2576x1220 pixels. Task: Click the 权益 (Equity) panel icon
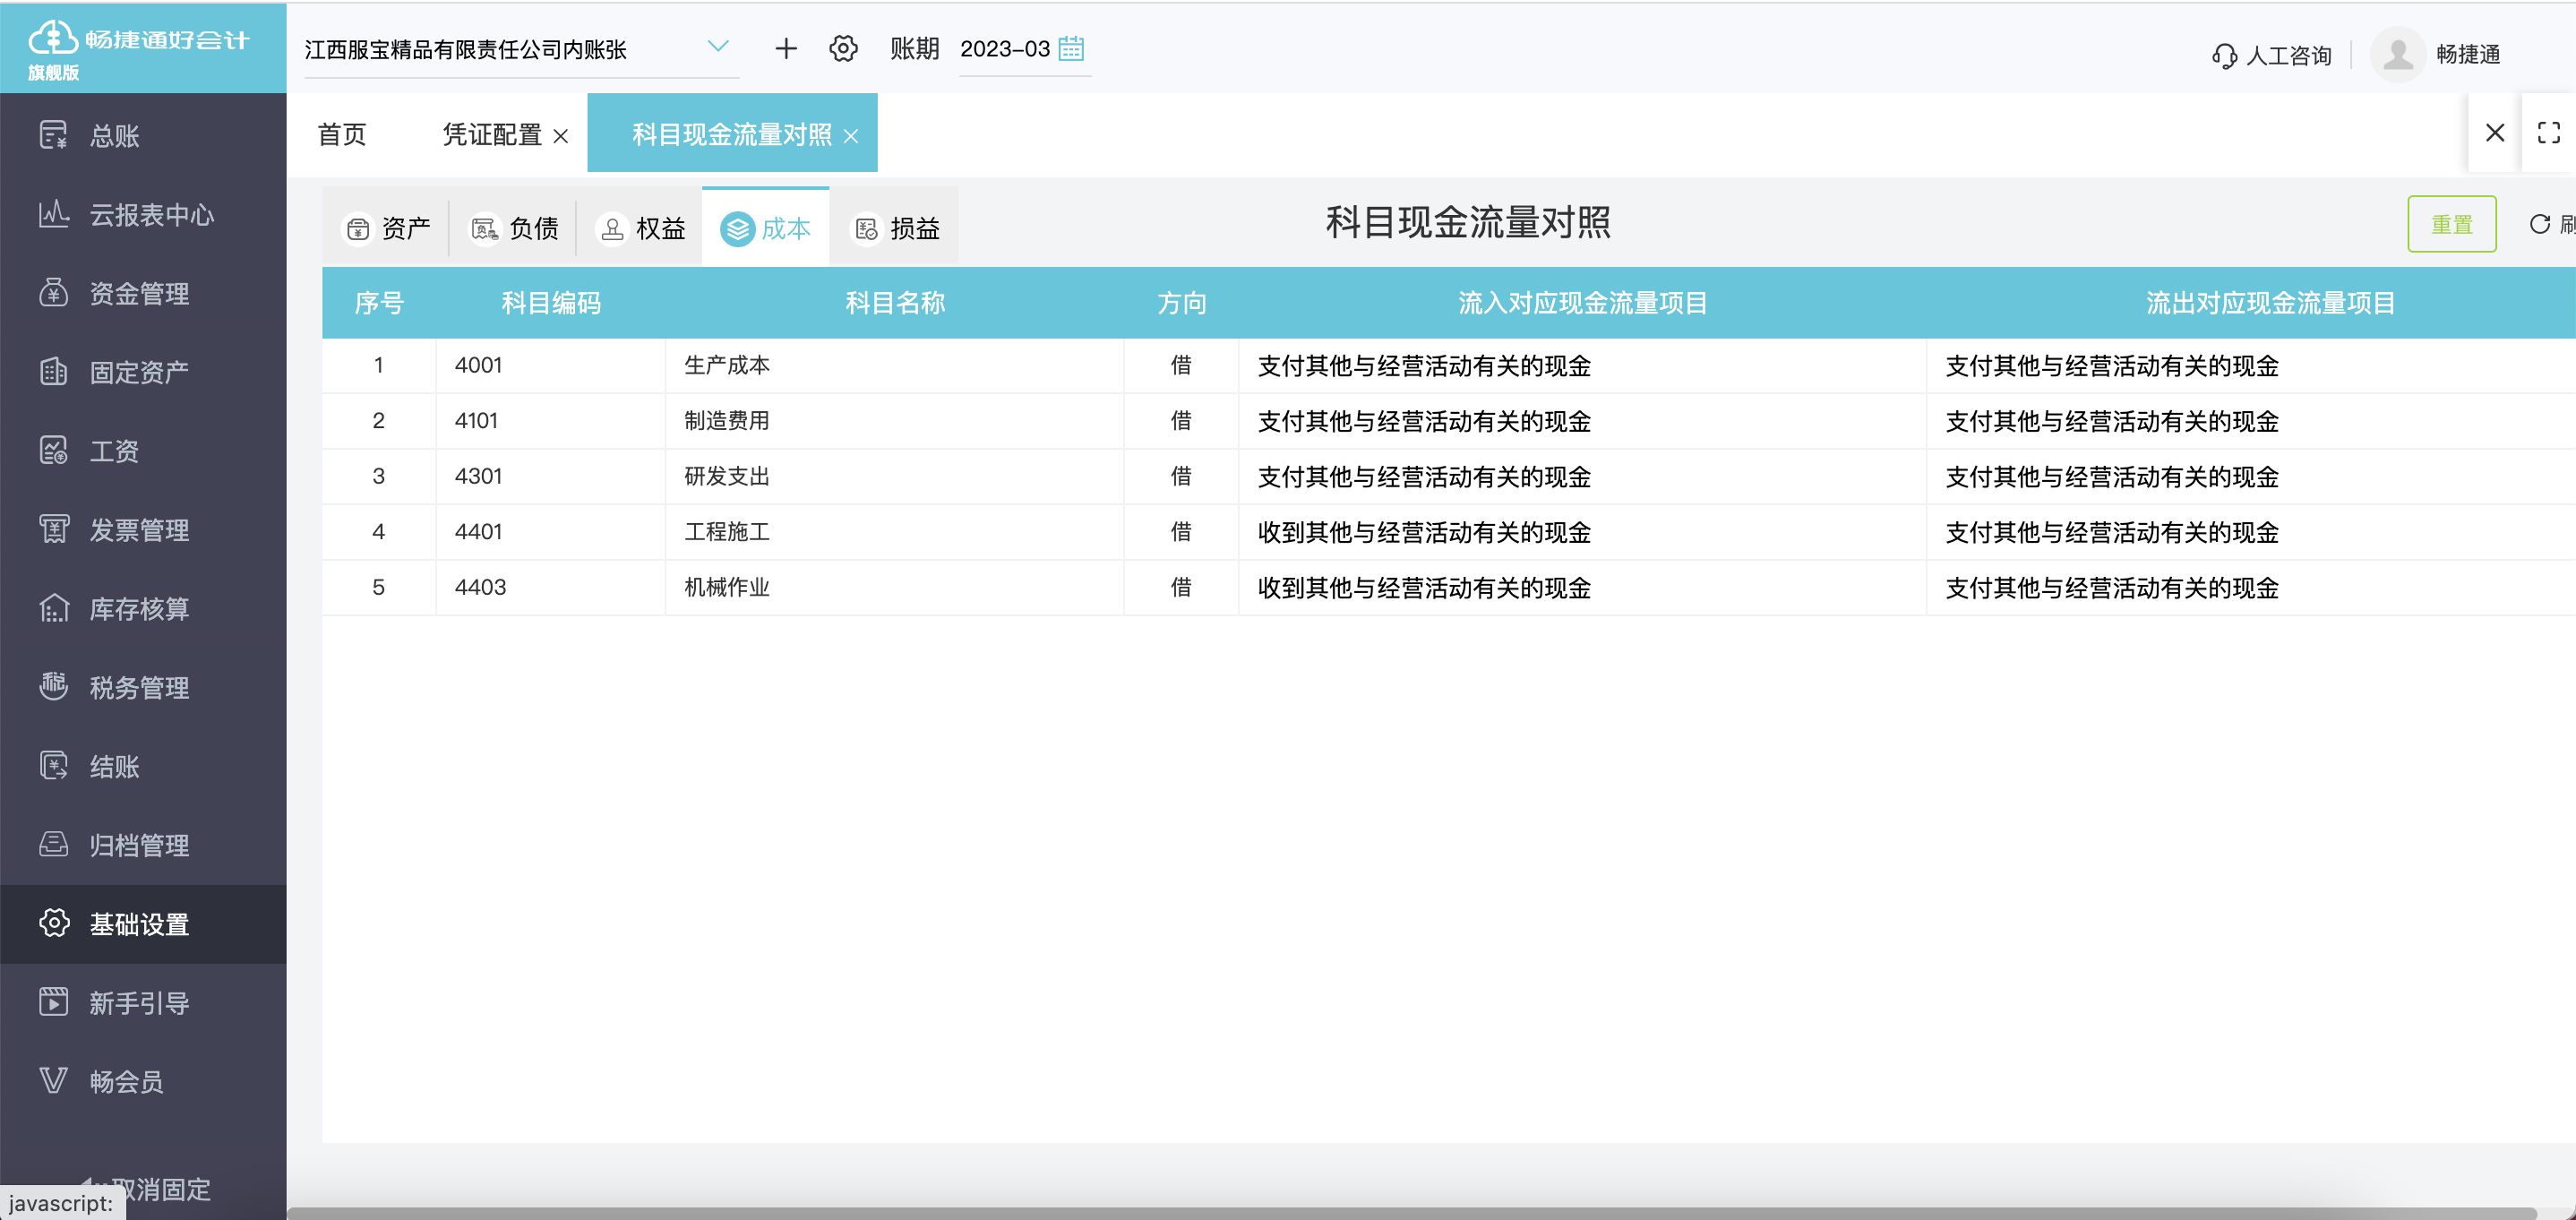coord(642,227)
